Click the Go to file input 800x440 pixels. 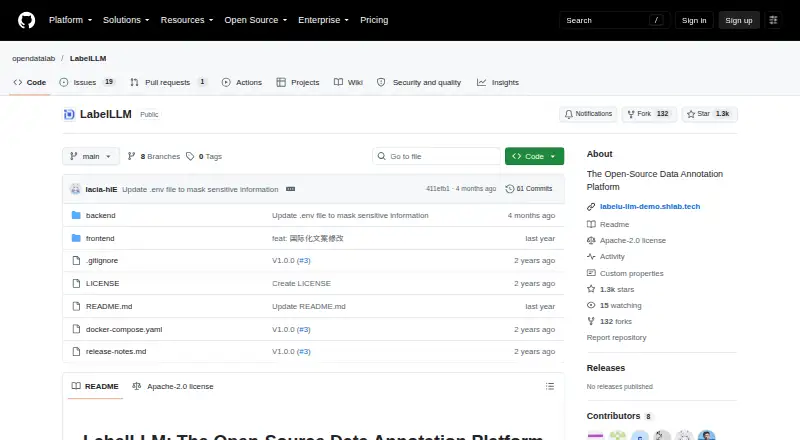tap(437, 157)
